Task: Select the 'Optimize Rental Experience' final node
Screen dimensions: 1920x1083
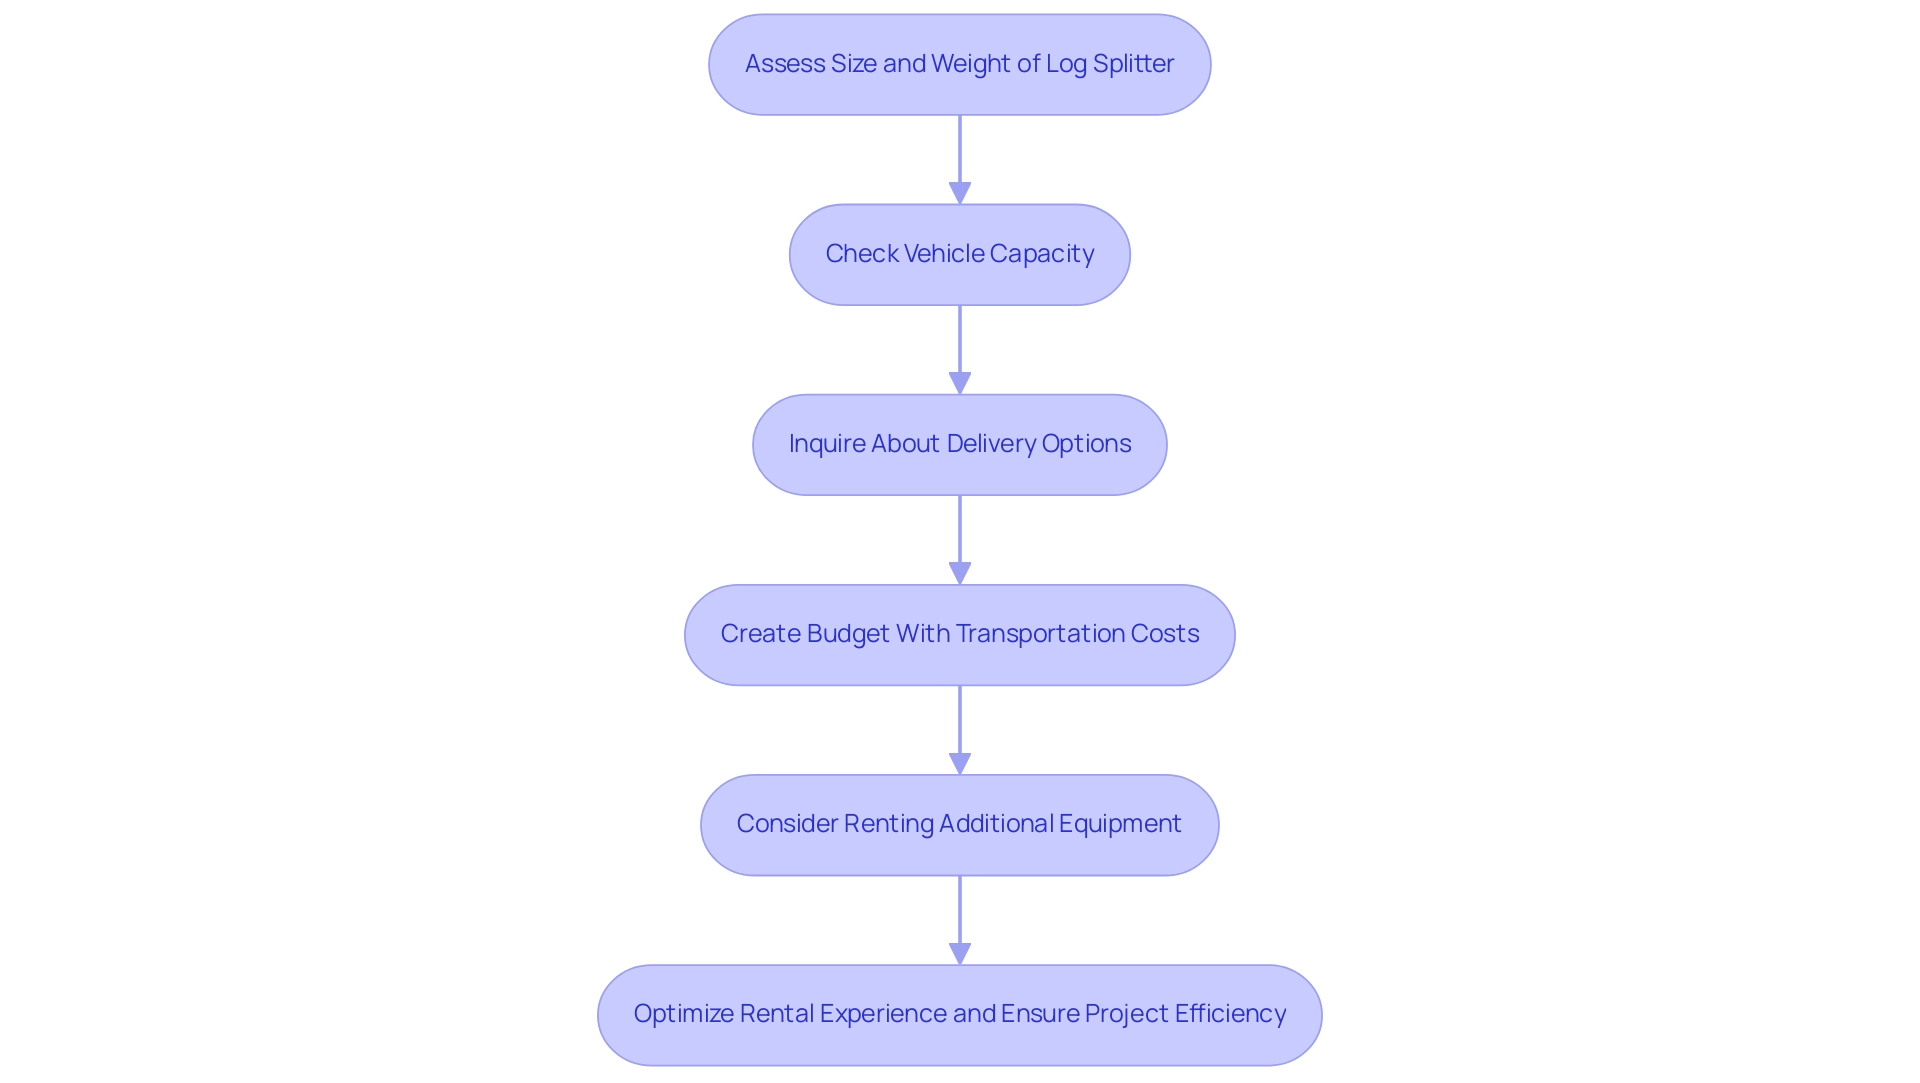Action: coord(960,1013)
